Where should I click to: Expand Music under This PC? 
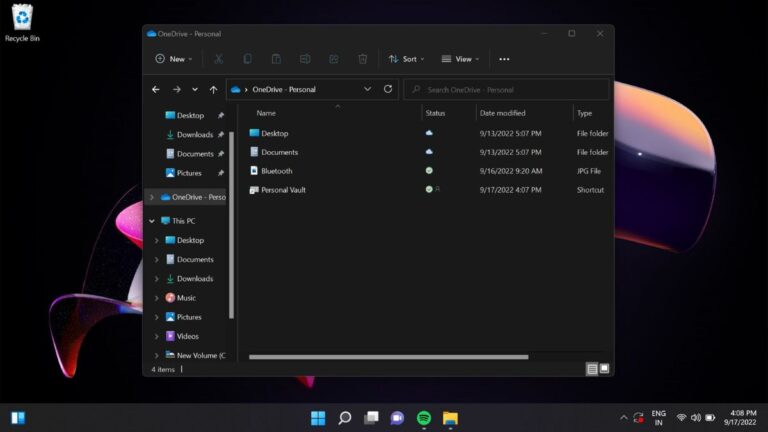(x=157, y=298)
